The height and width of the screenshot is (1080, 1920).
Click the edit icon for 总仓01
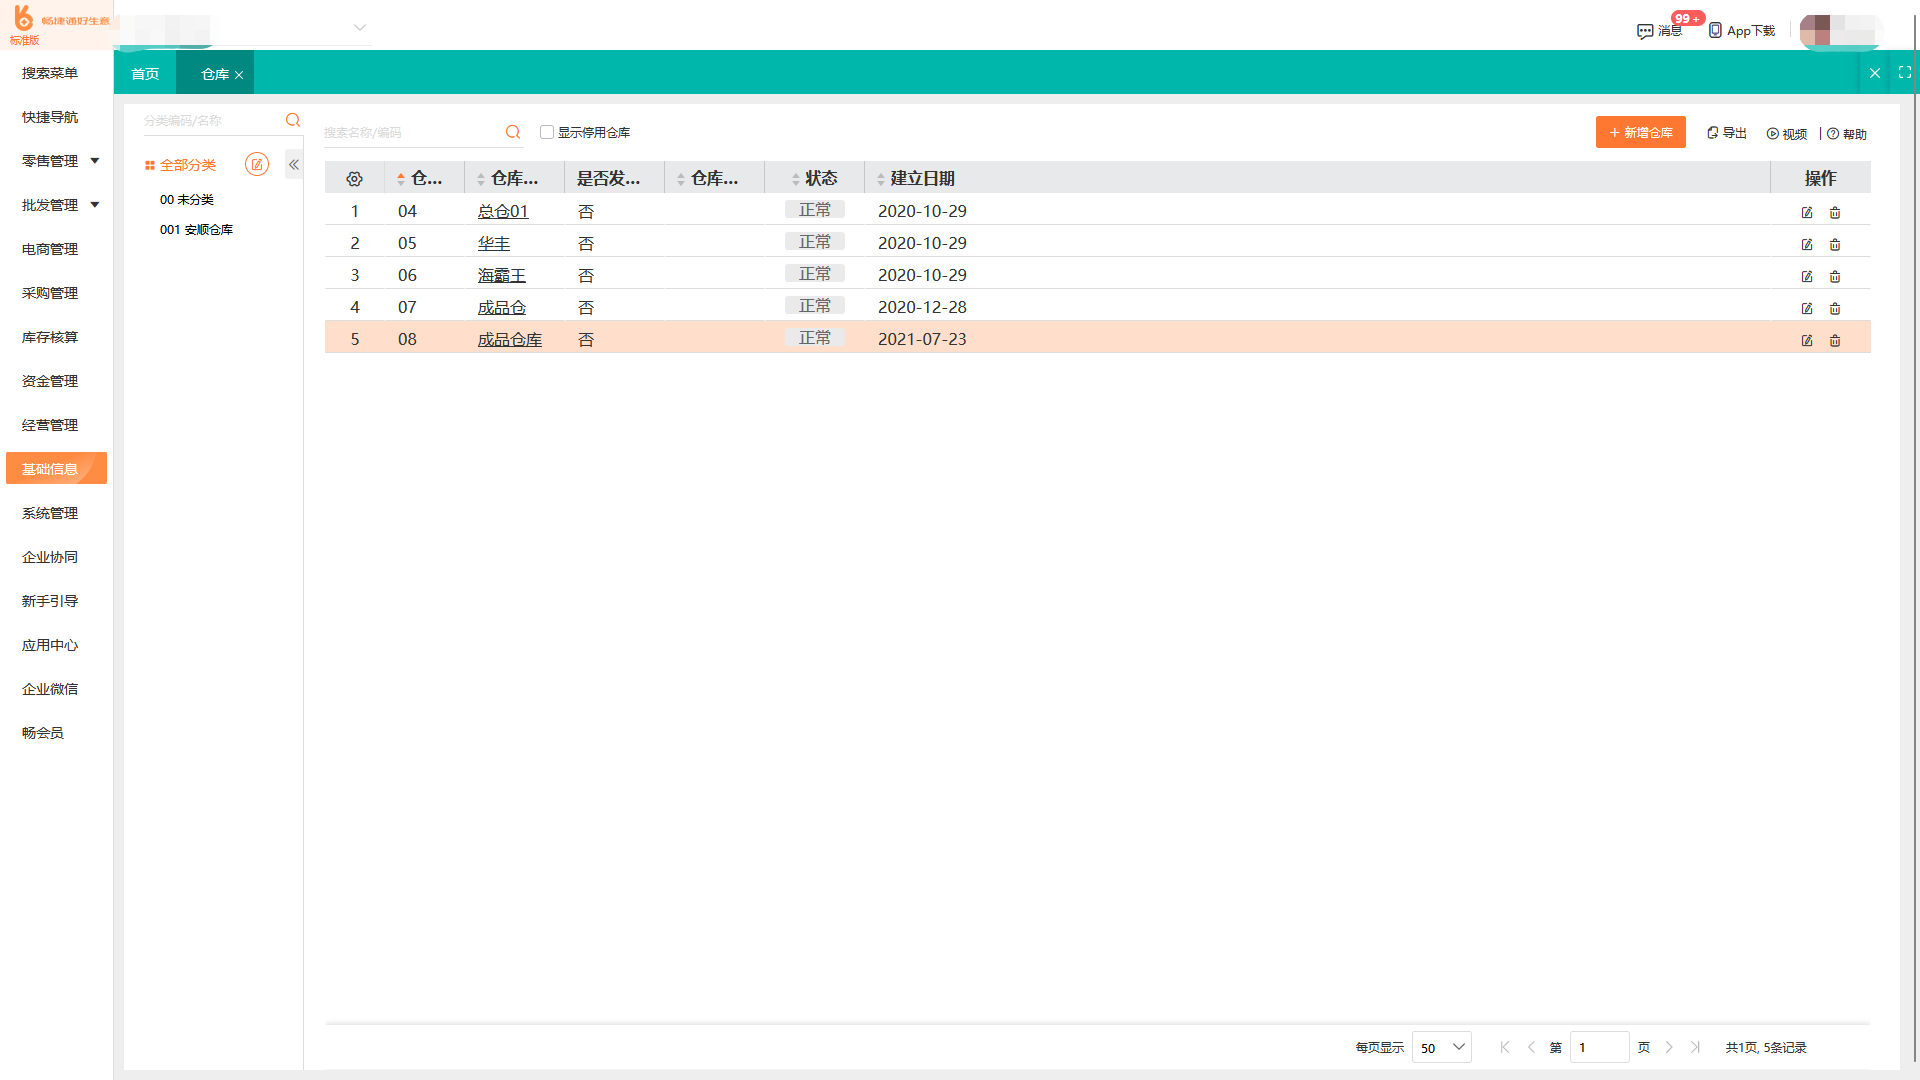click(1805, 211)
